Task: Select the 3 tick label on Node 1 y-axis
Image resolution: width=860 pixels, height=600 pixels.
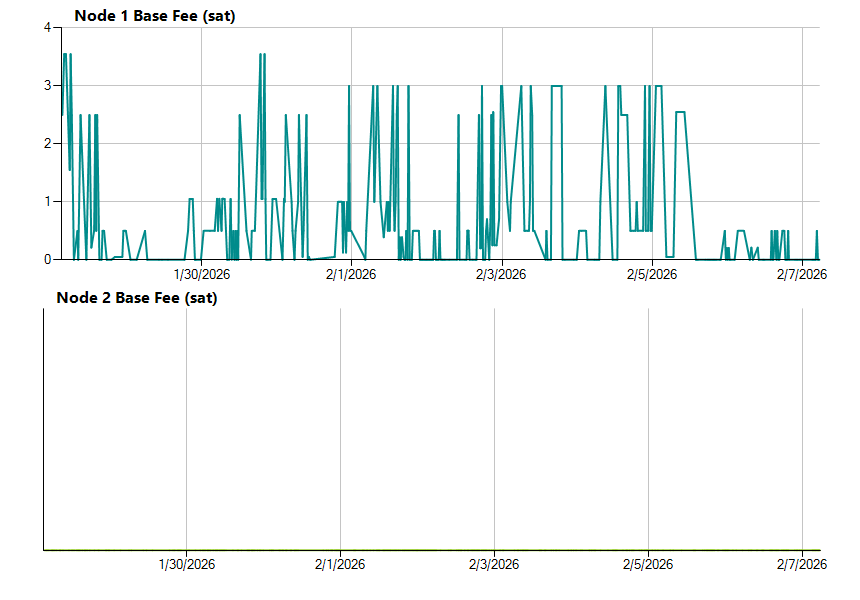Action: tap(47, 86)
